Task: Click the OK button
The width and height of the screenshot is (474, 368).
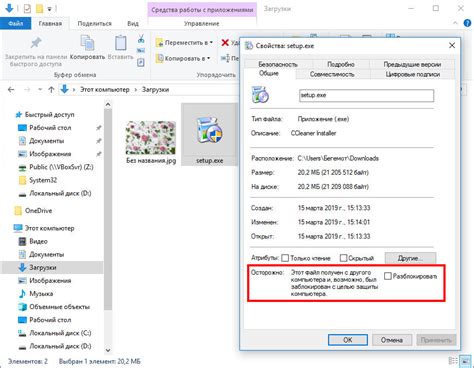Action: (348, 340)
